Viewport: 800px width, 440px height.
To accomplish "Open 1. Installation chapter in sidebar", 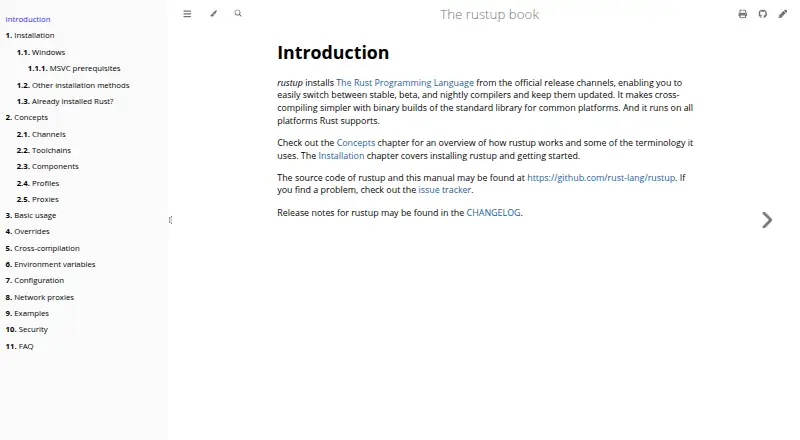I will click(30, 35).
